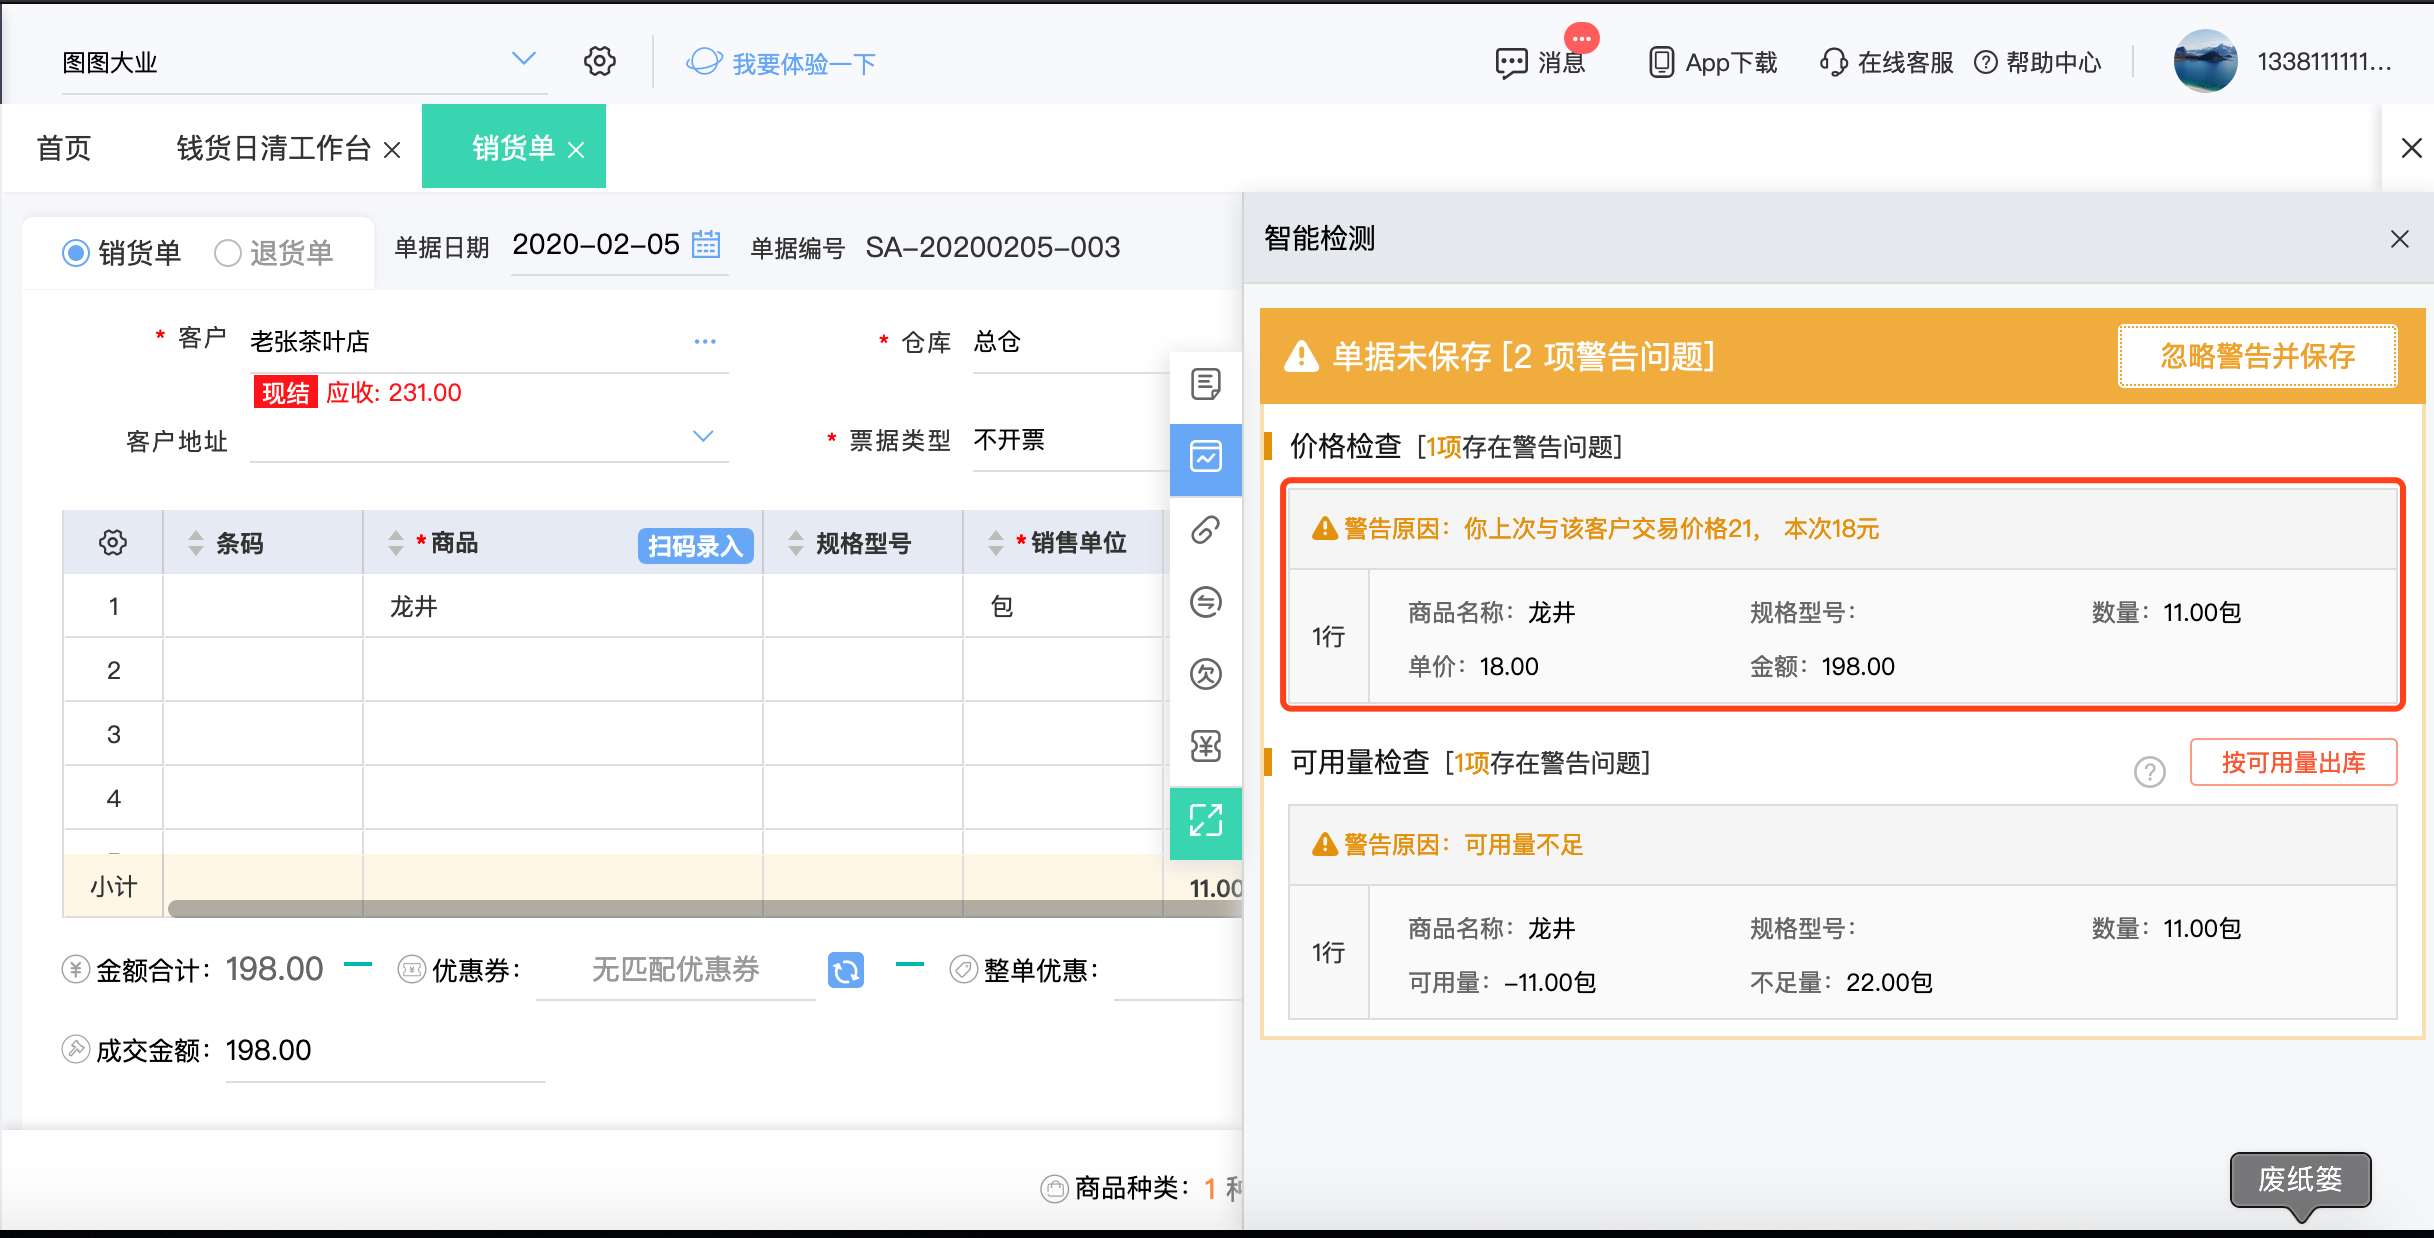Click the settings gear icon top left
The width and height of the screenshot is (2434, 1238).
click(598, 62)
